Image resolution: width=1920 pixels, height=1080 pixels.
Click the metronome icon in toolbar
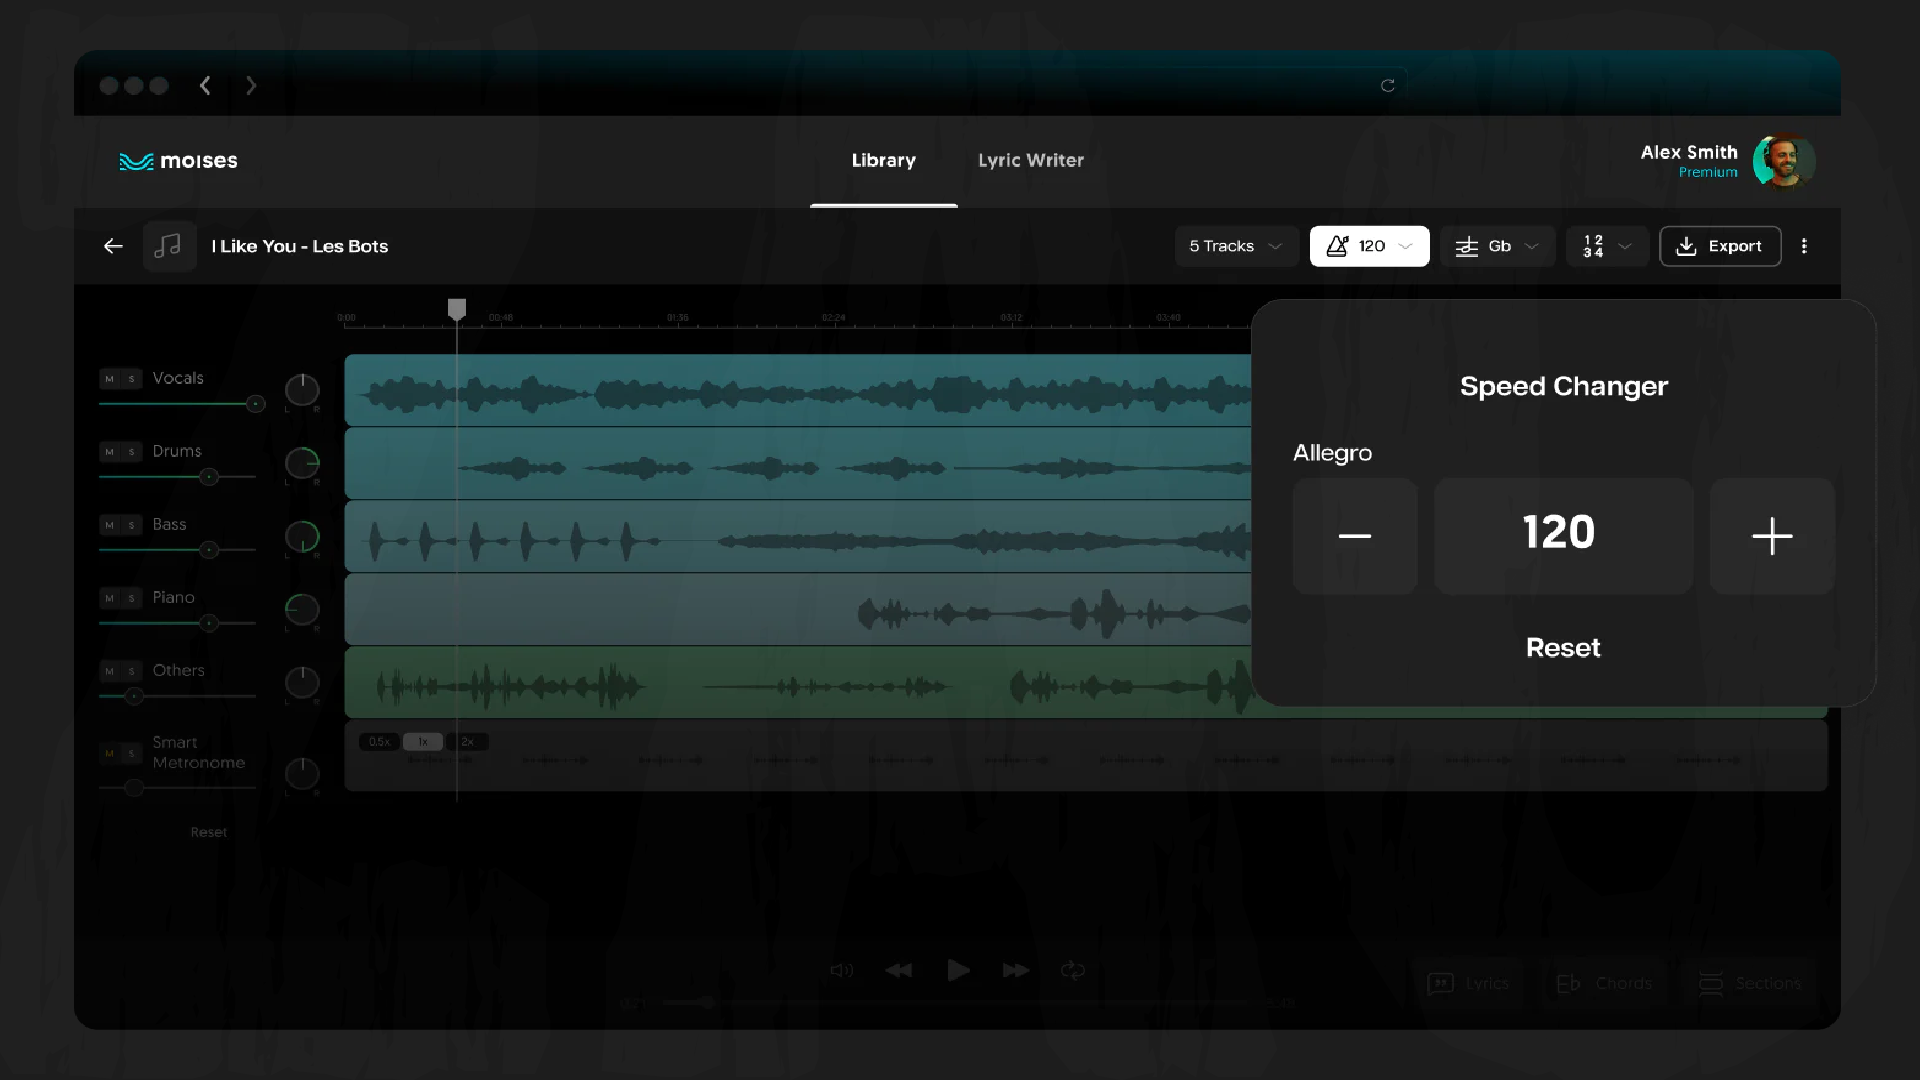point(1338,247)
